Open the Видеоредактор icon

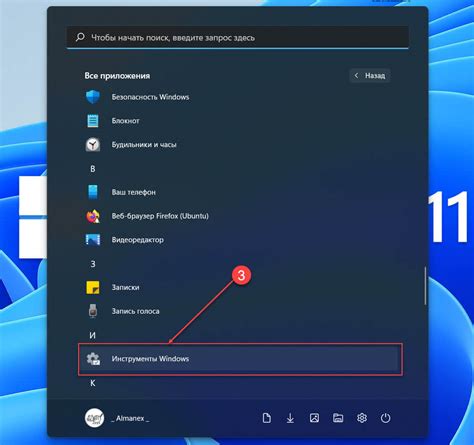[93, 240]
